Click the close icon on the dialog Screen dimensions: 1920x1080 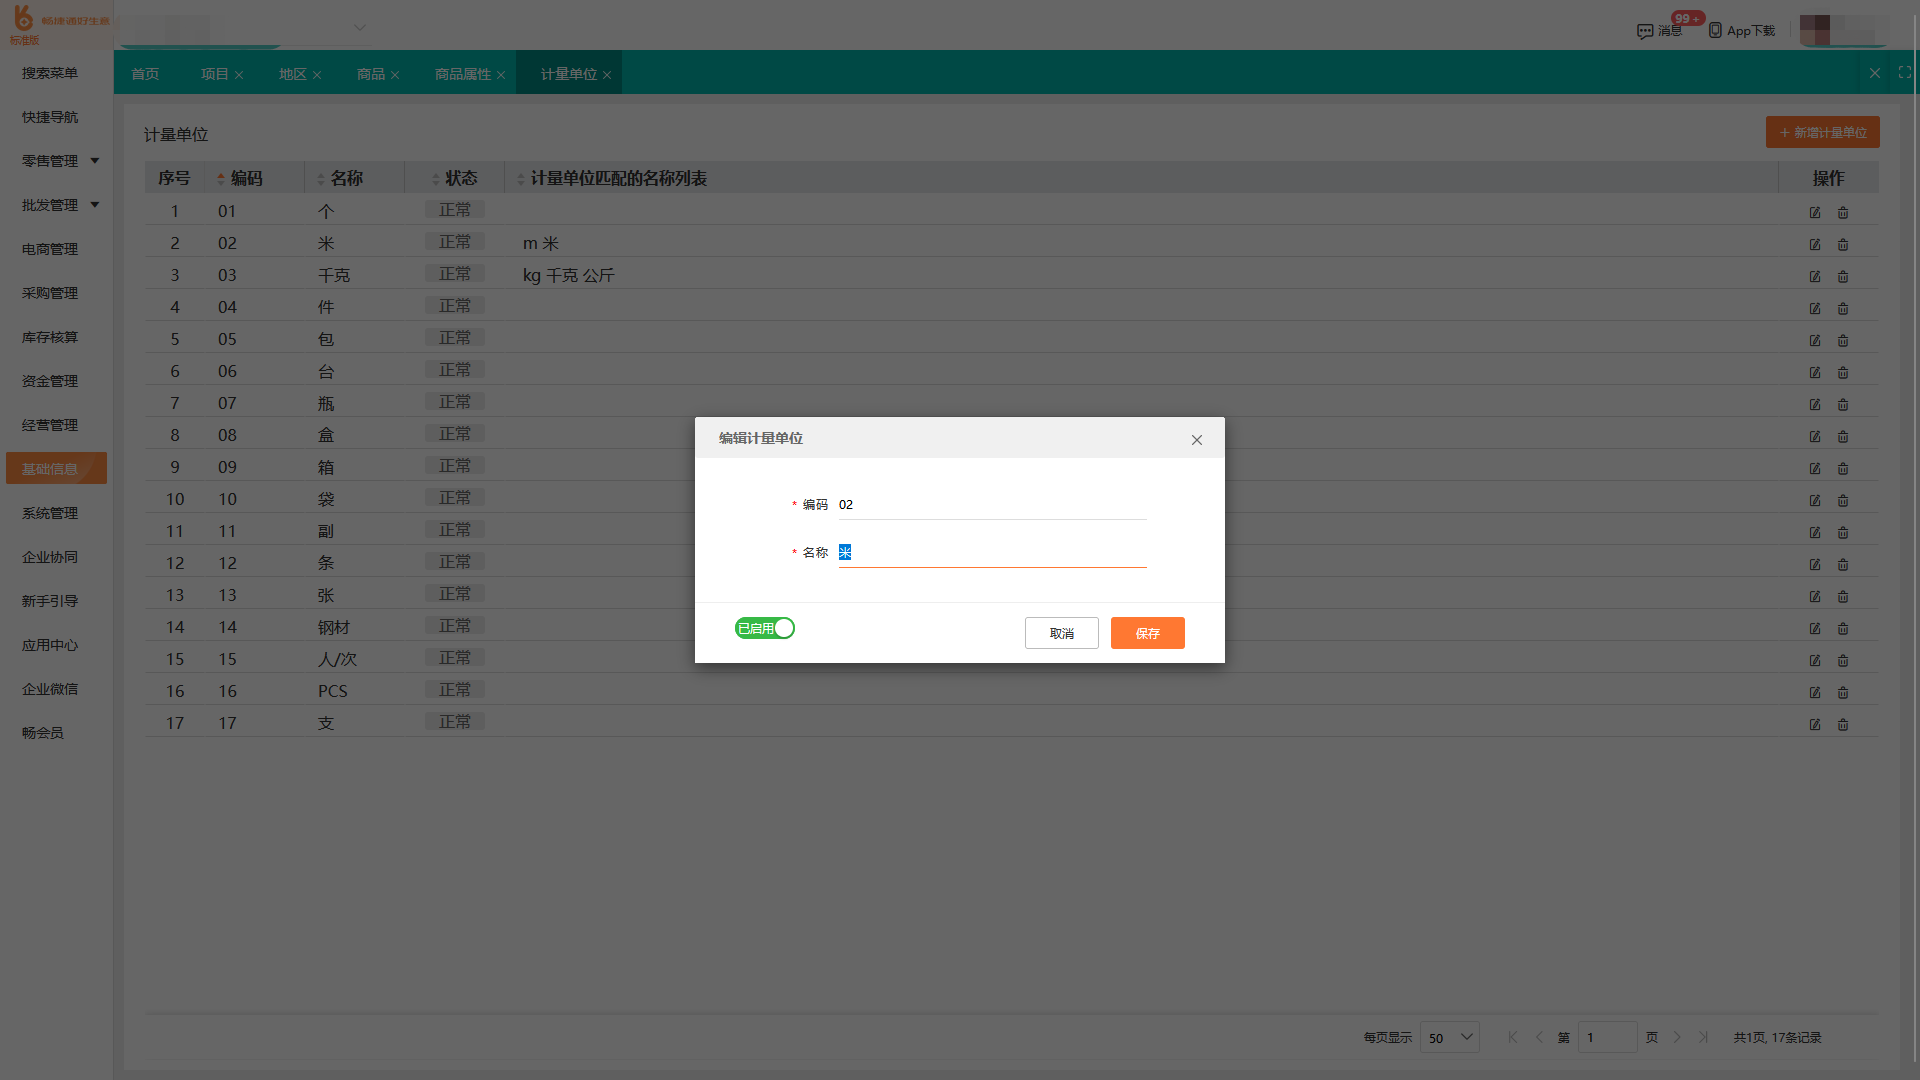coord(1197,439)
